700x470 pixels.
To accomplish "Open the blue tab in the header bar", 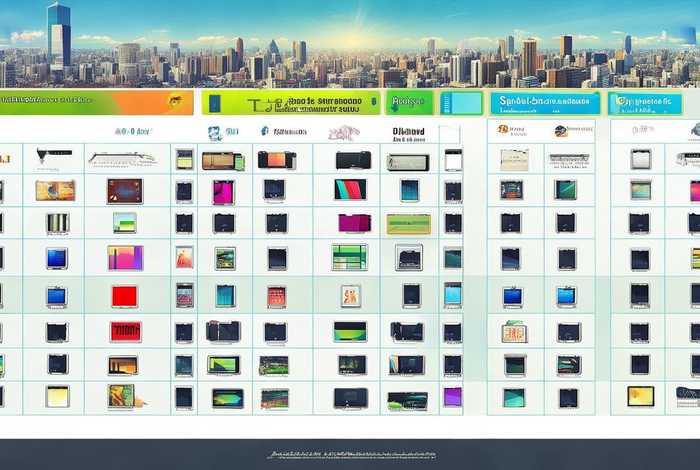I will pos(545,102).
